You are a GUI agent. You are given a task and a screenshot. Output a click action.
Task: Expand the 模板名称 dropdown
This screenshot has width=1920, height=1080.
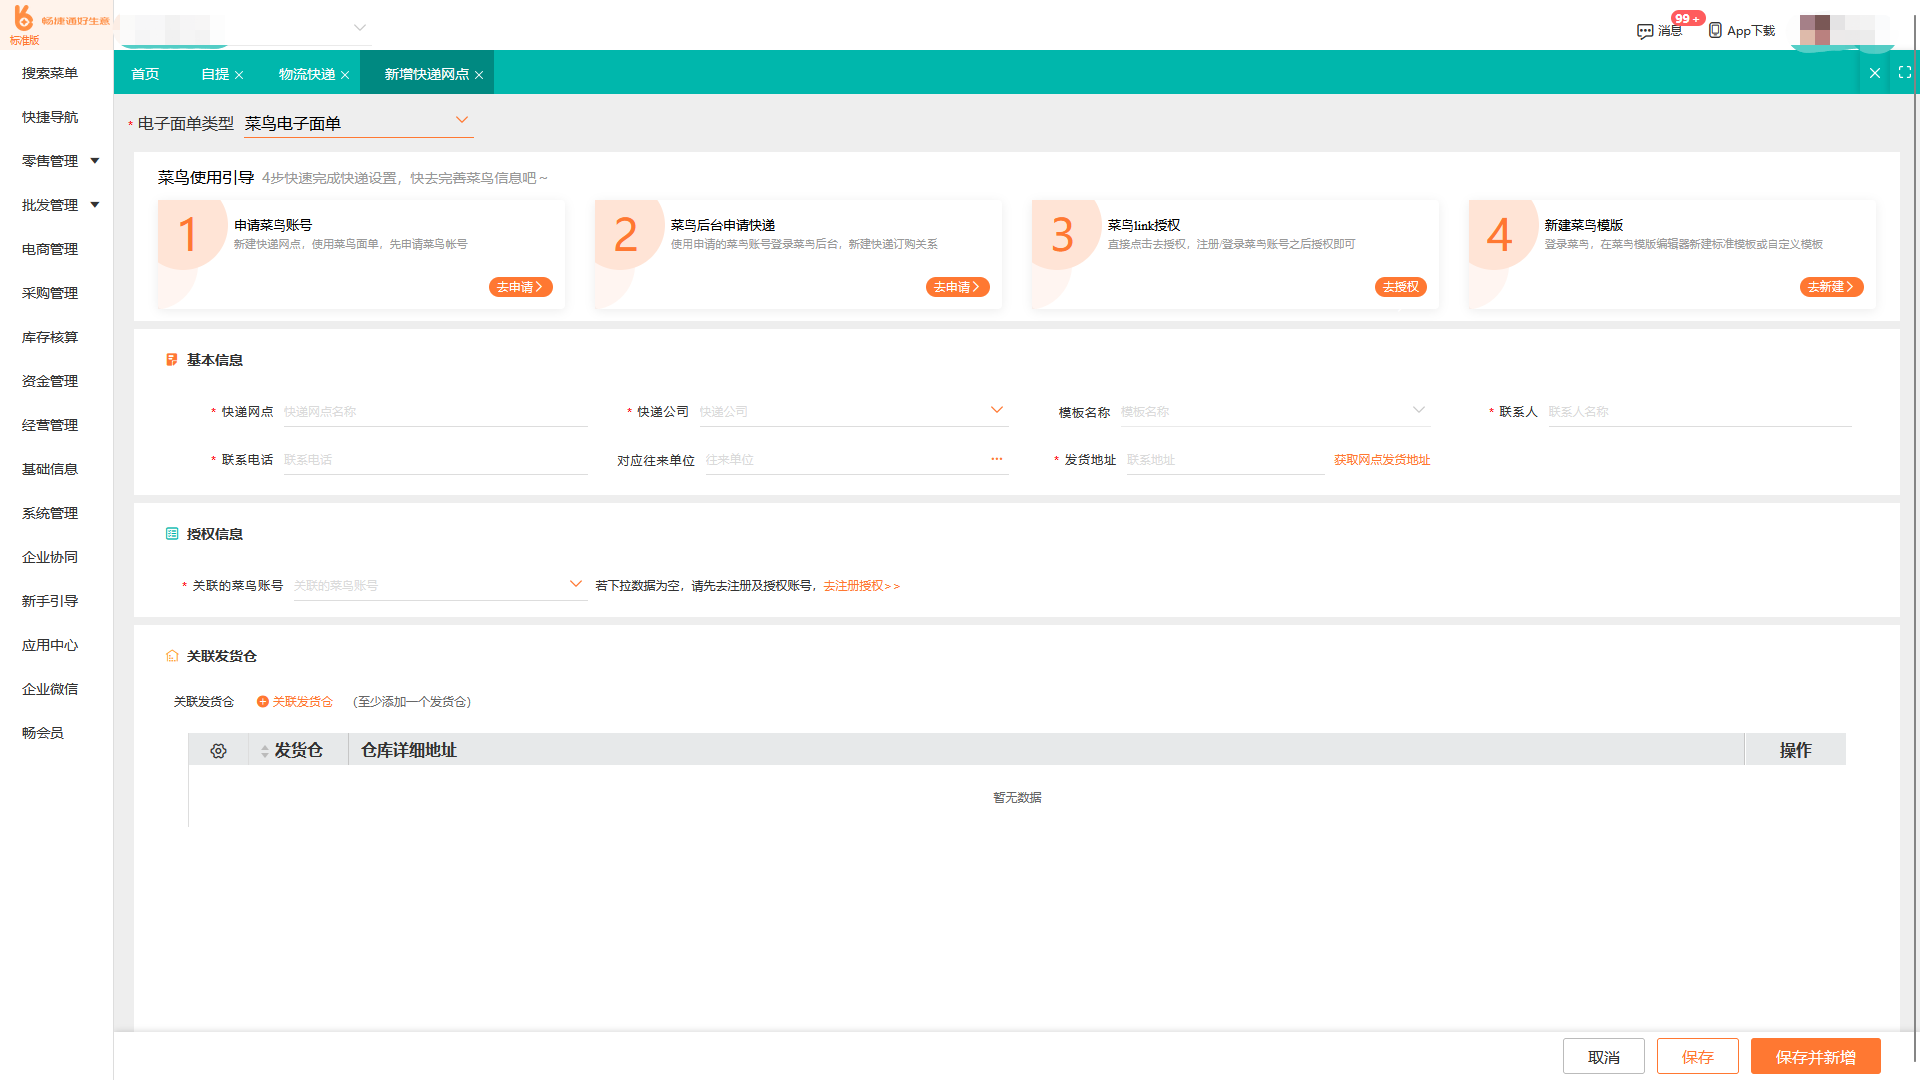(1418, 411)
